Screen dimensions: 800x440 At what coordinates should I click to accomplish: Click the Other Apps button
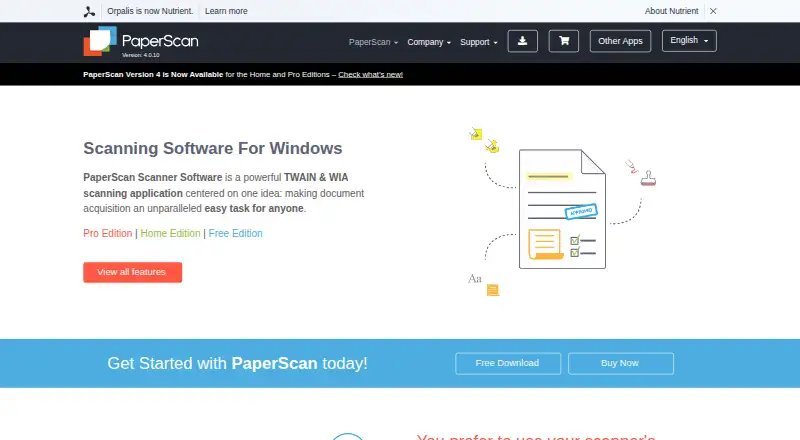(x=620, y=41)
